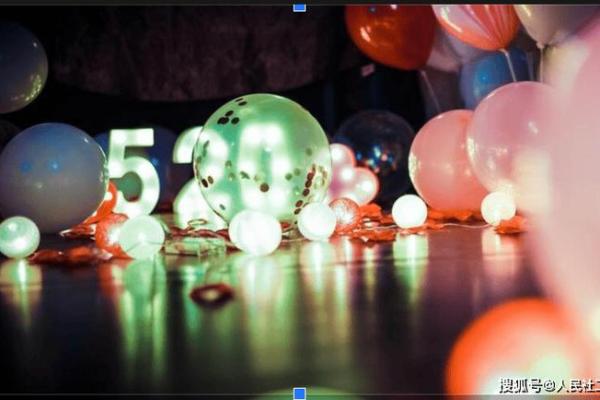Click the top center blue resize handle
600x400 pixels.
[299, 6]
